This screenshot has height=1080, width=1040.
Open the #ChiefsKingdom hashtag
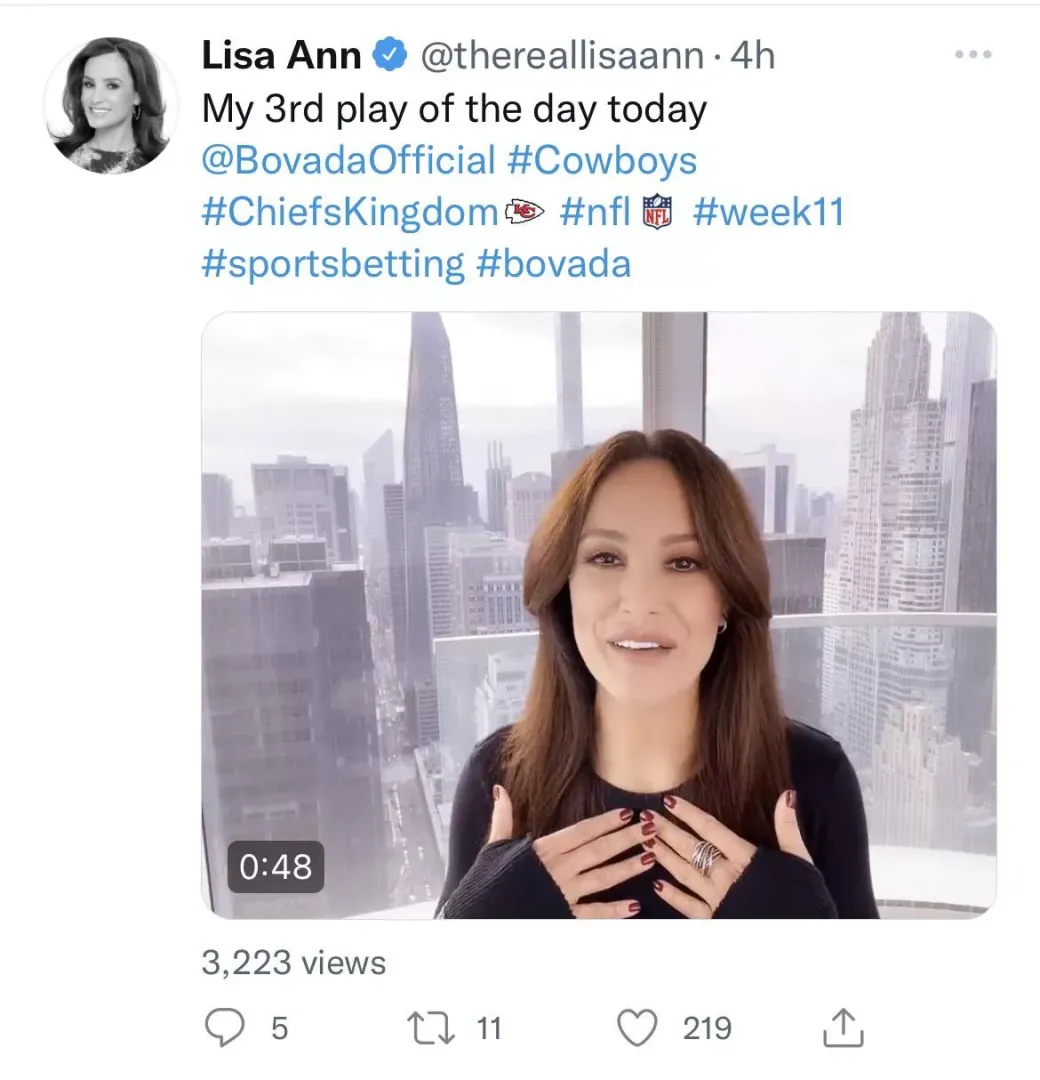click(350, 212)
